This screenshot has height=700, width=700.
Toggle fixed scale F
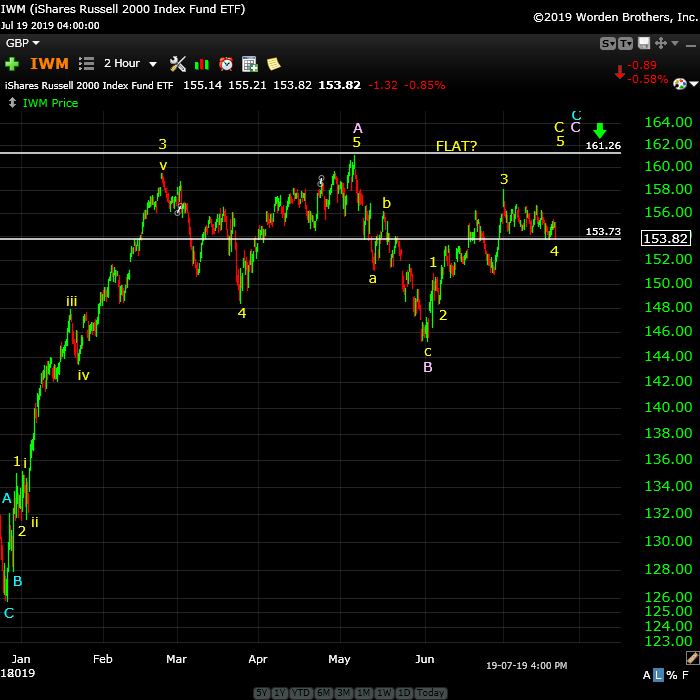point(685,675)
